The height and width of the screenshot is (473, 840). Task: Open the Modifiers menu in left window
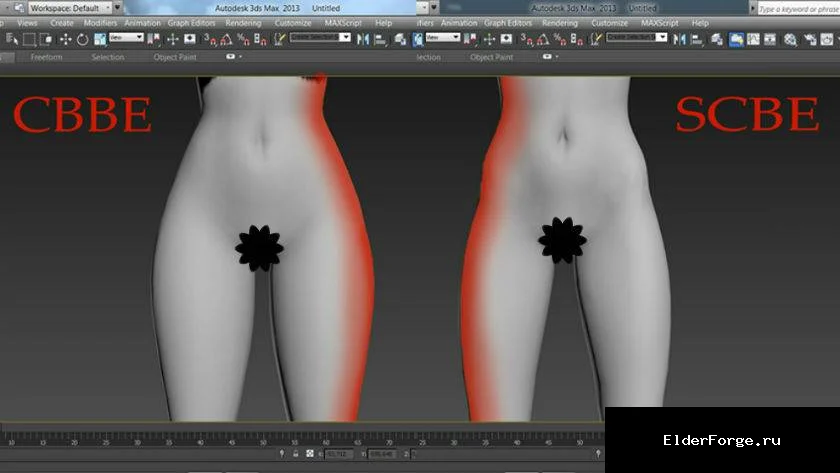click(100, 22)
